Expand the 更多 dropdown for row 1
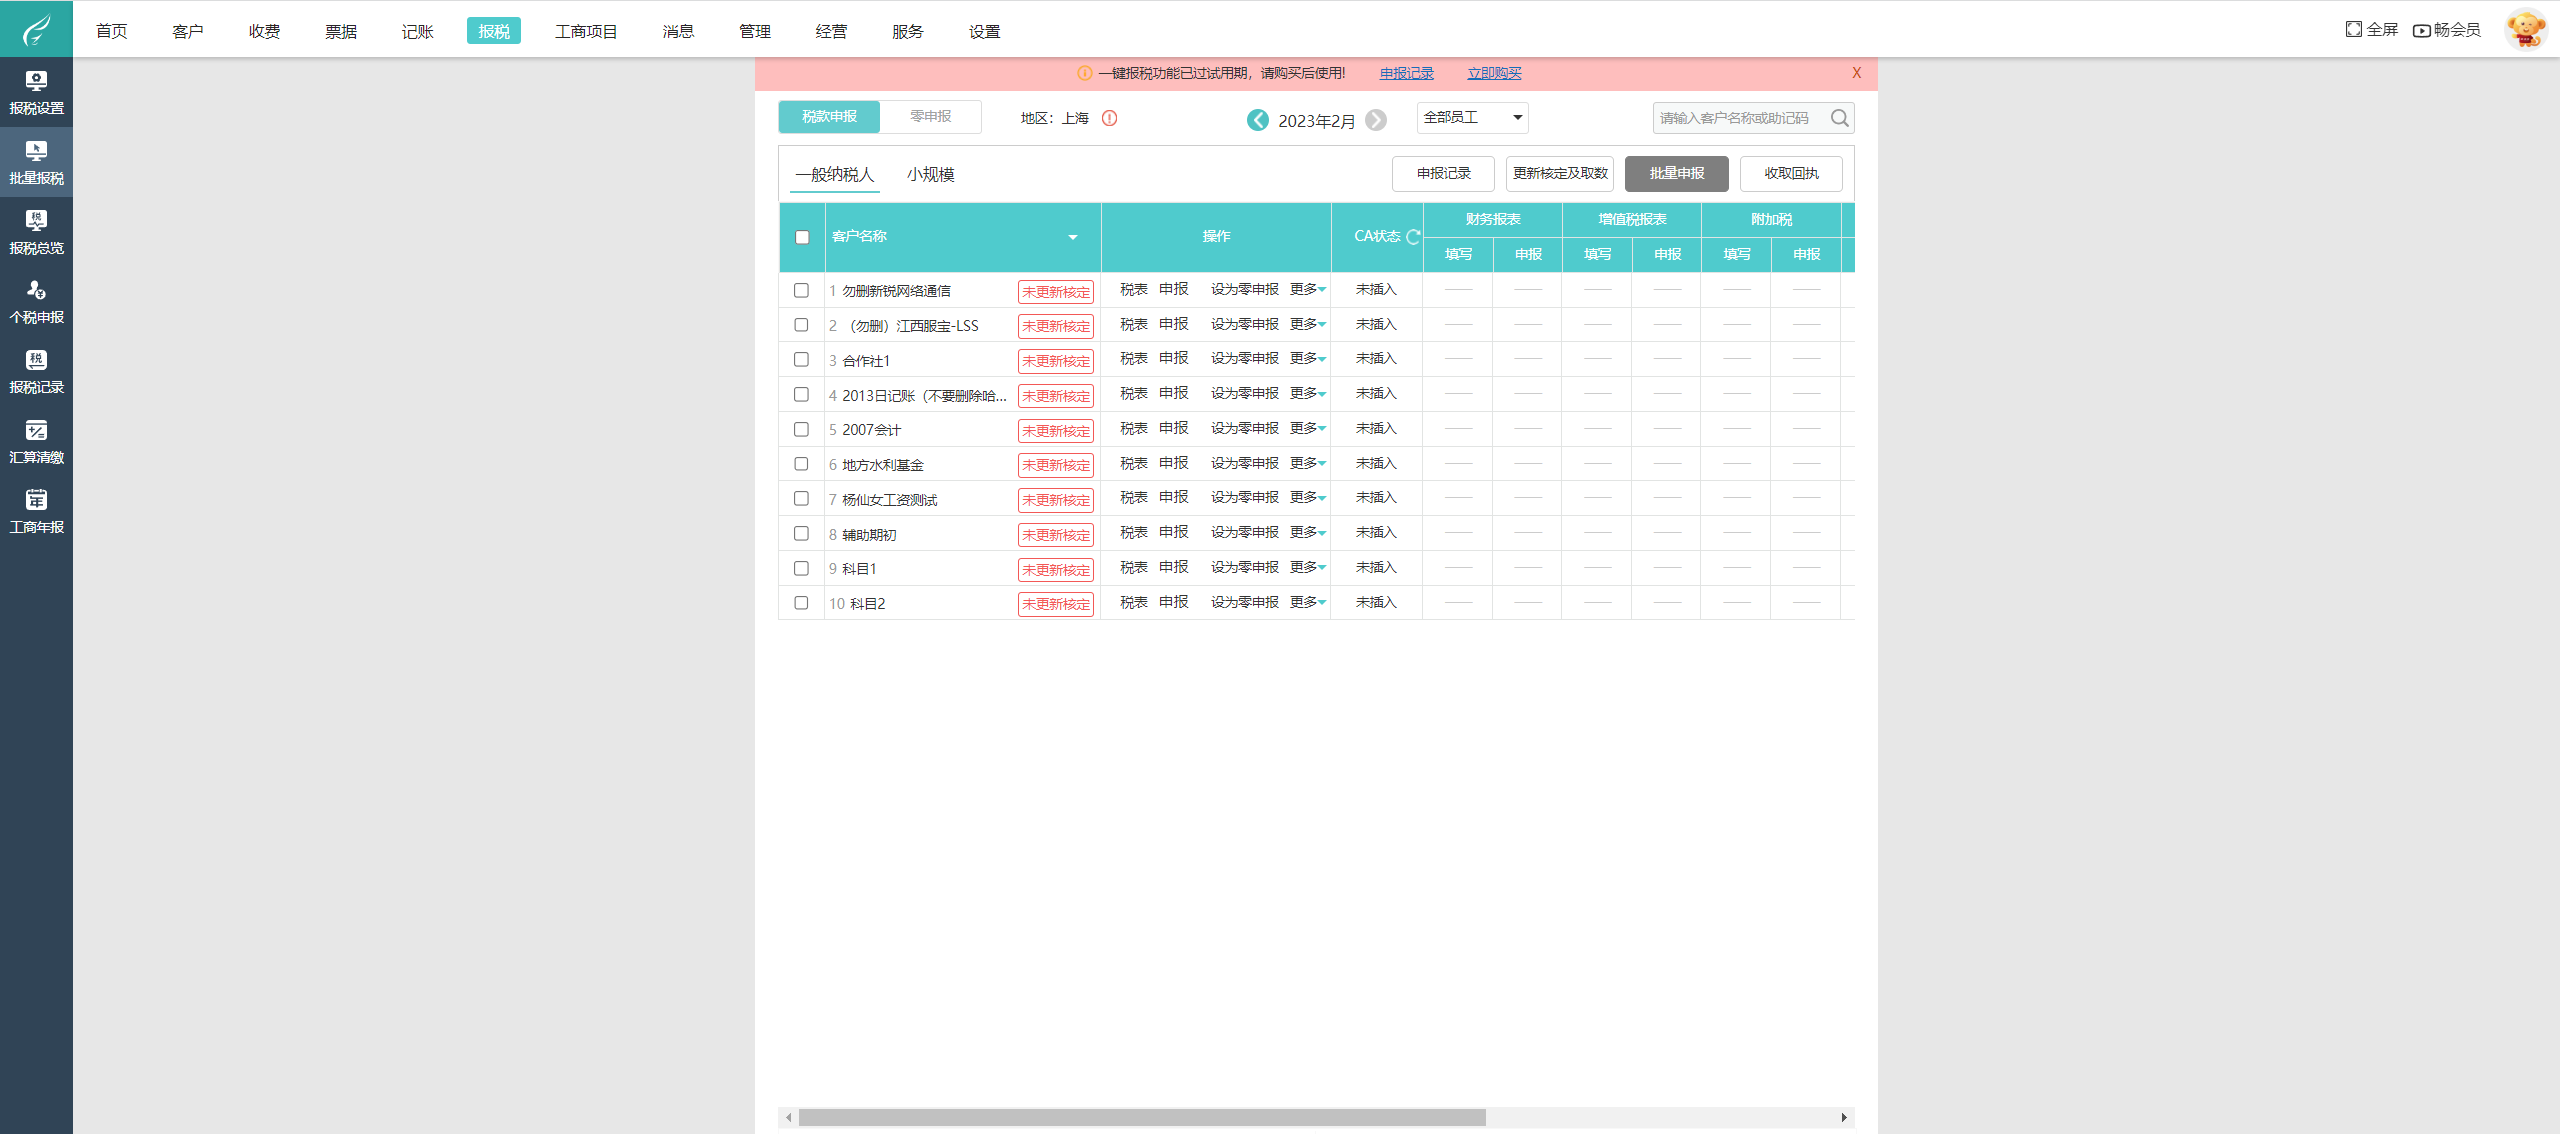 point(1306,290)
